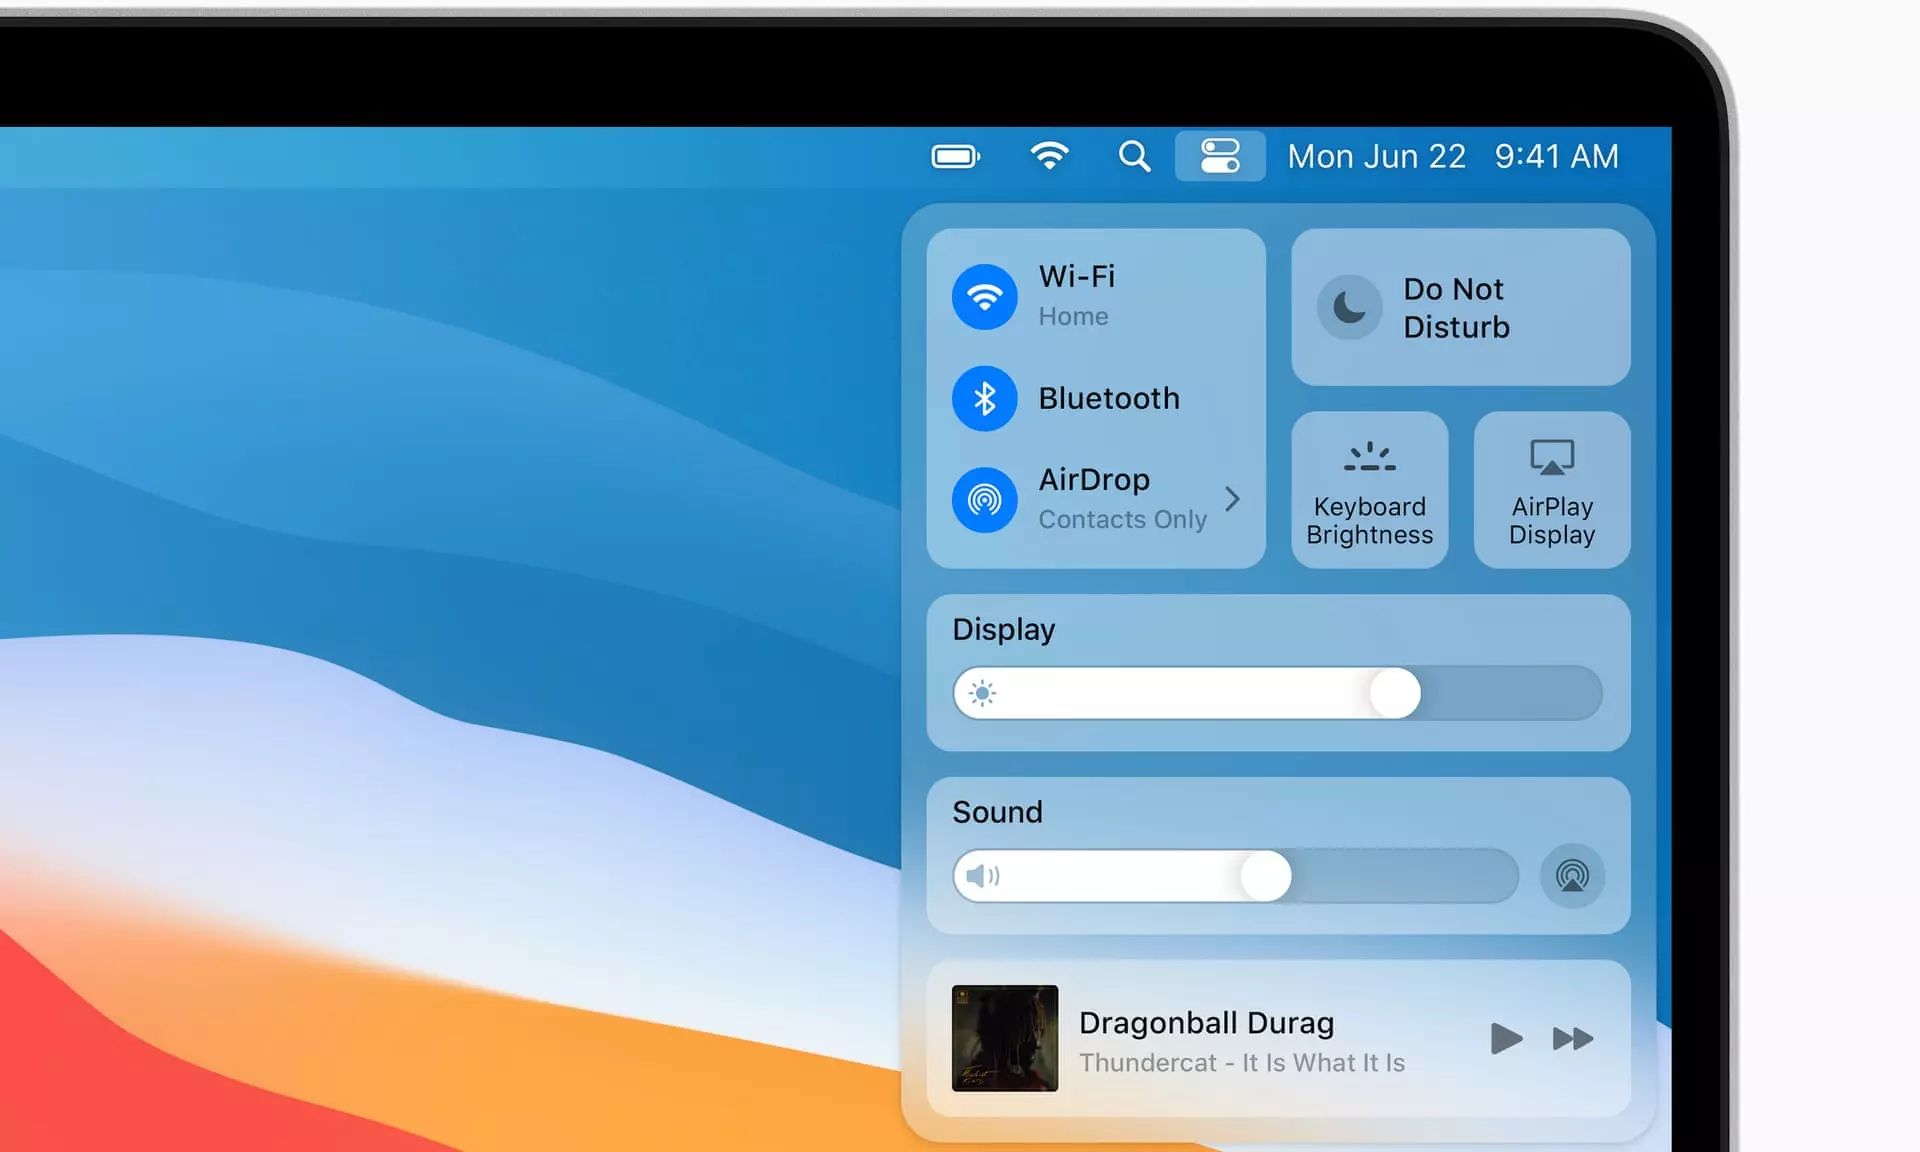Click the Search magnifier icon in menu bar
Viewport: 1920px width, 1152px height.
coord(1136,155)
